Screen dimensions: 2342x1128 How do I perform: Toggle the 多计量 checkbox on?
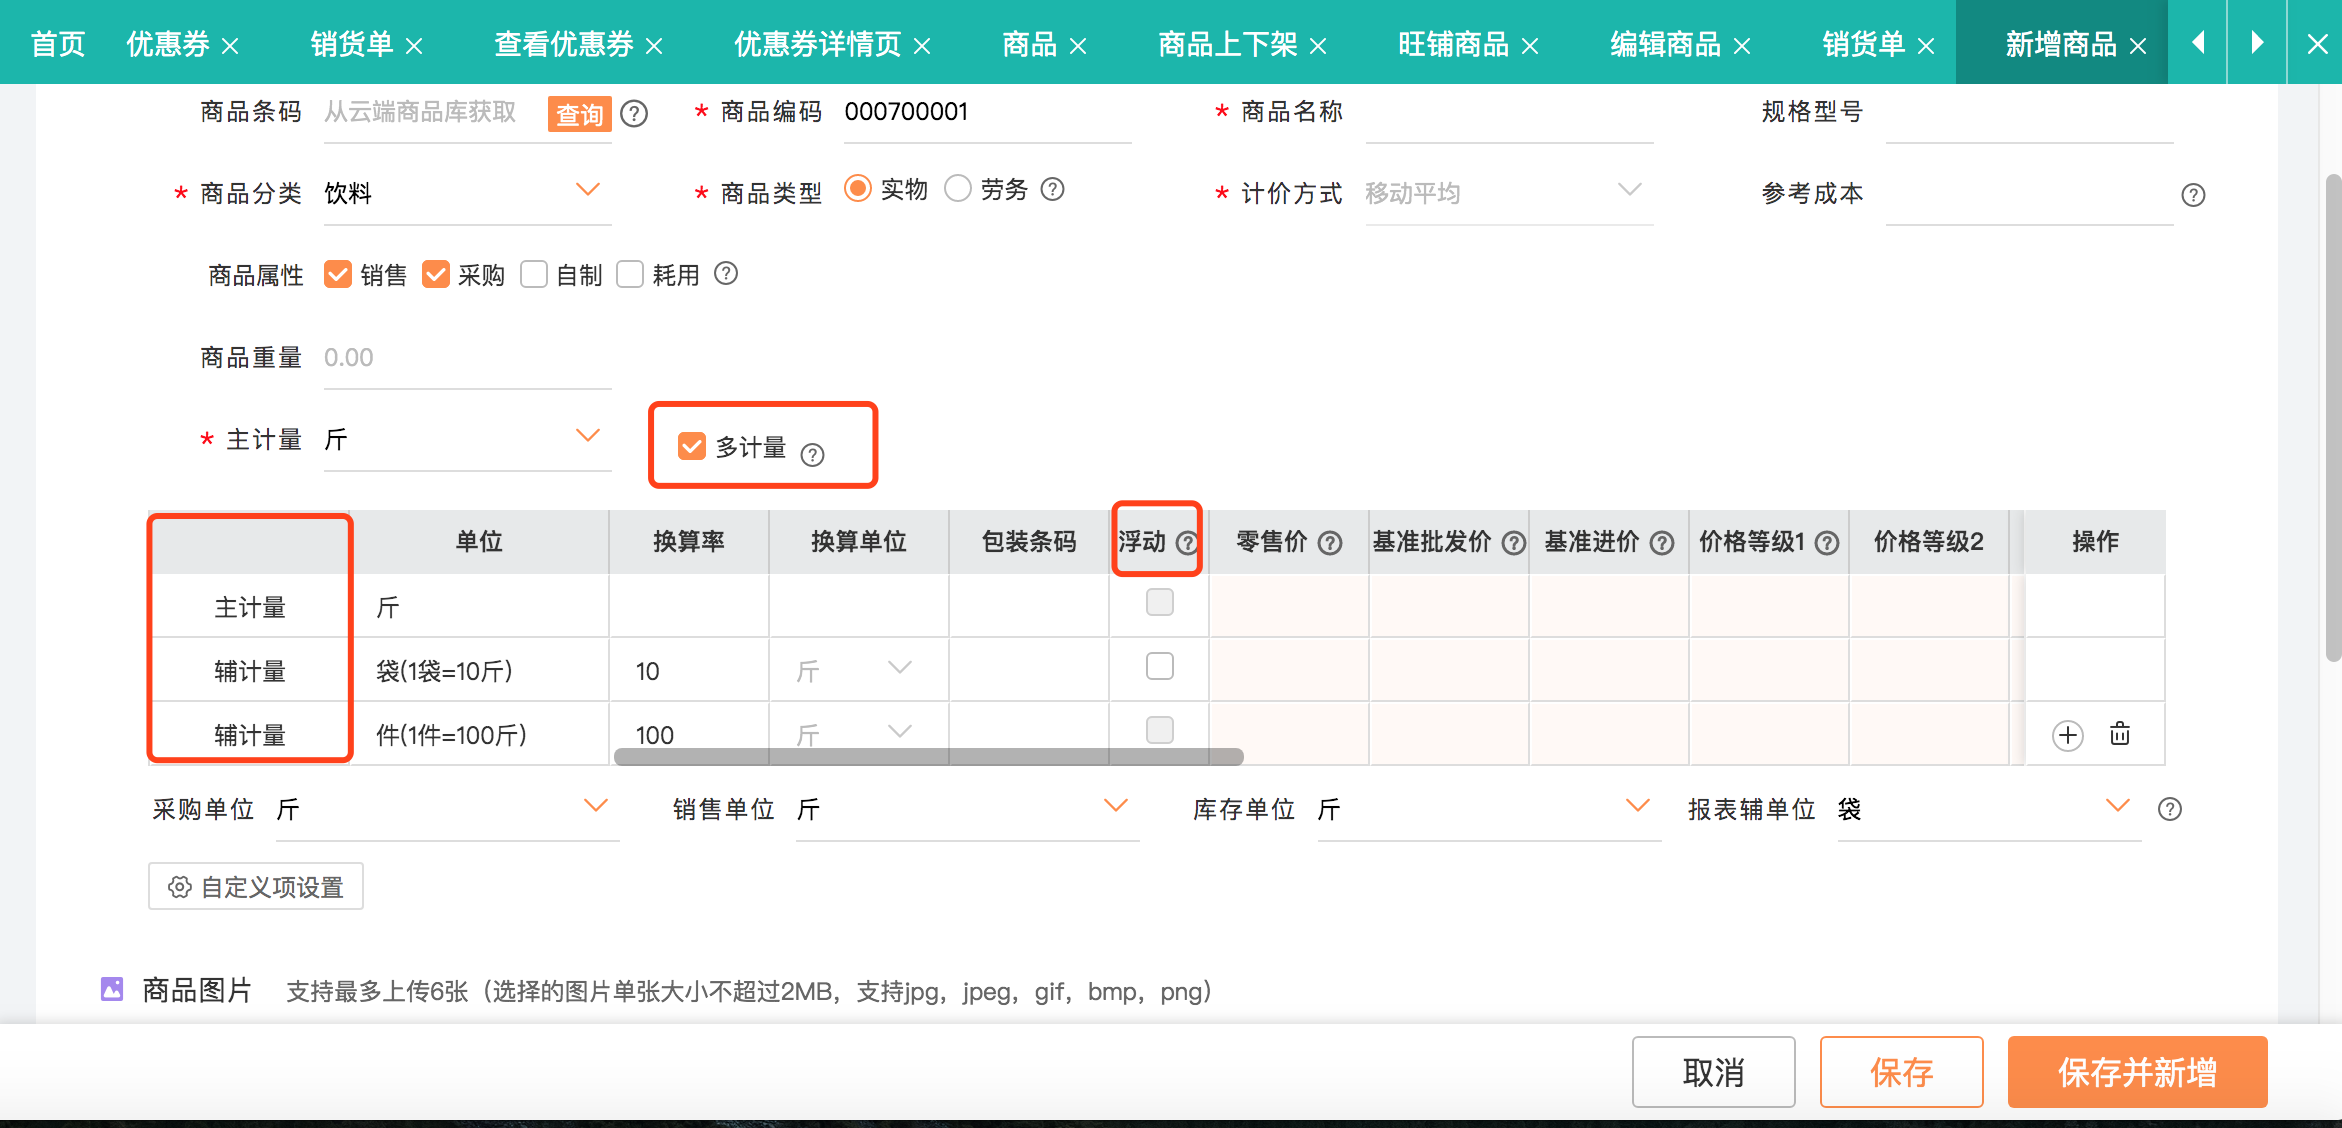click(x=690, y=448)
